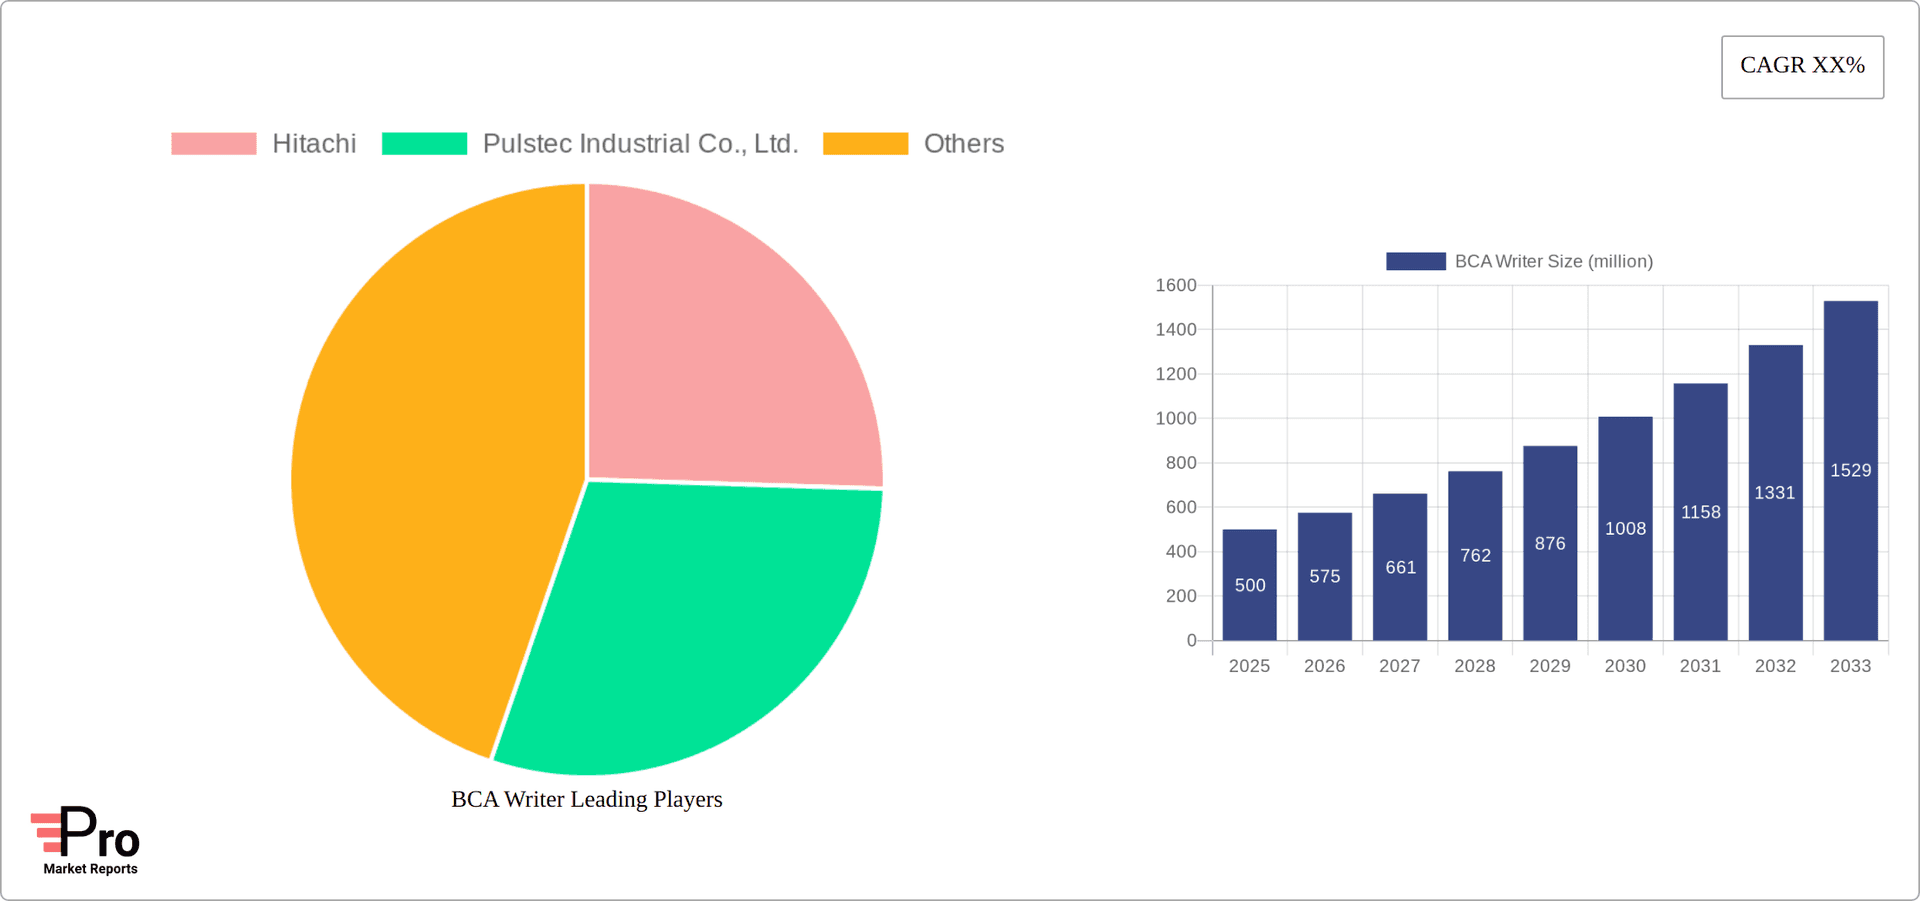Click the BCA Writer Leading Players title
Screen dimensions: 1920x901
pyautogui.click(x=586, y=799)
